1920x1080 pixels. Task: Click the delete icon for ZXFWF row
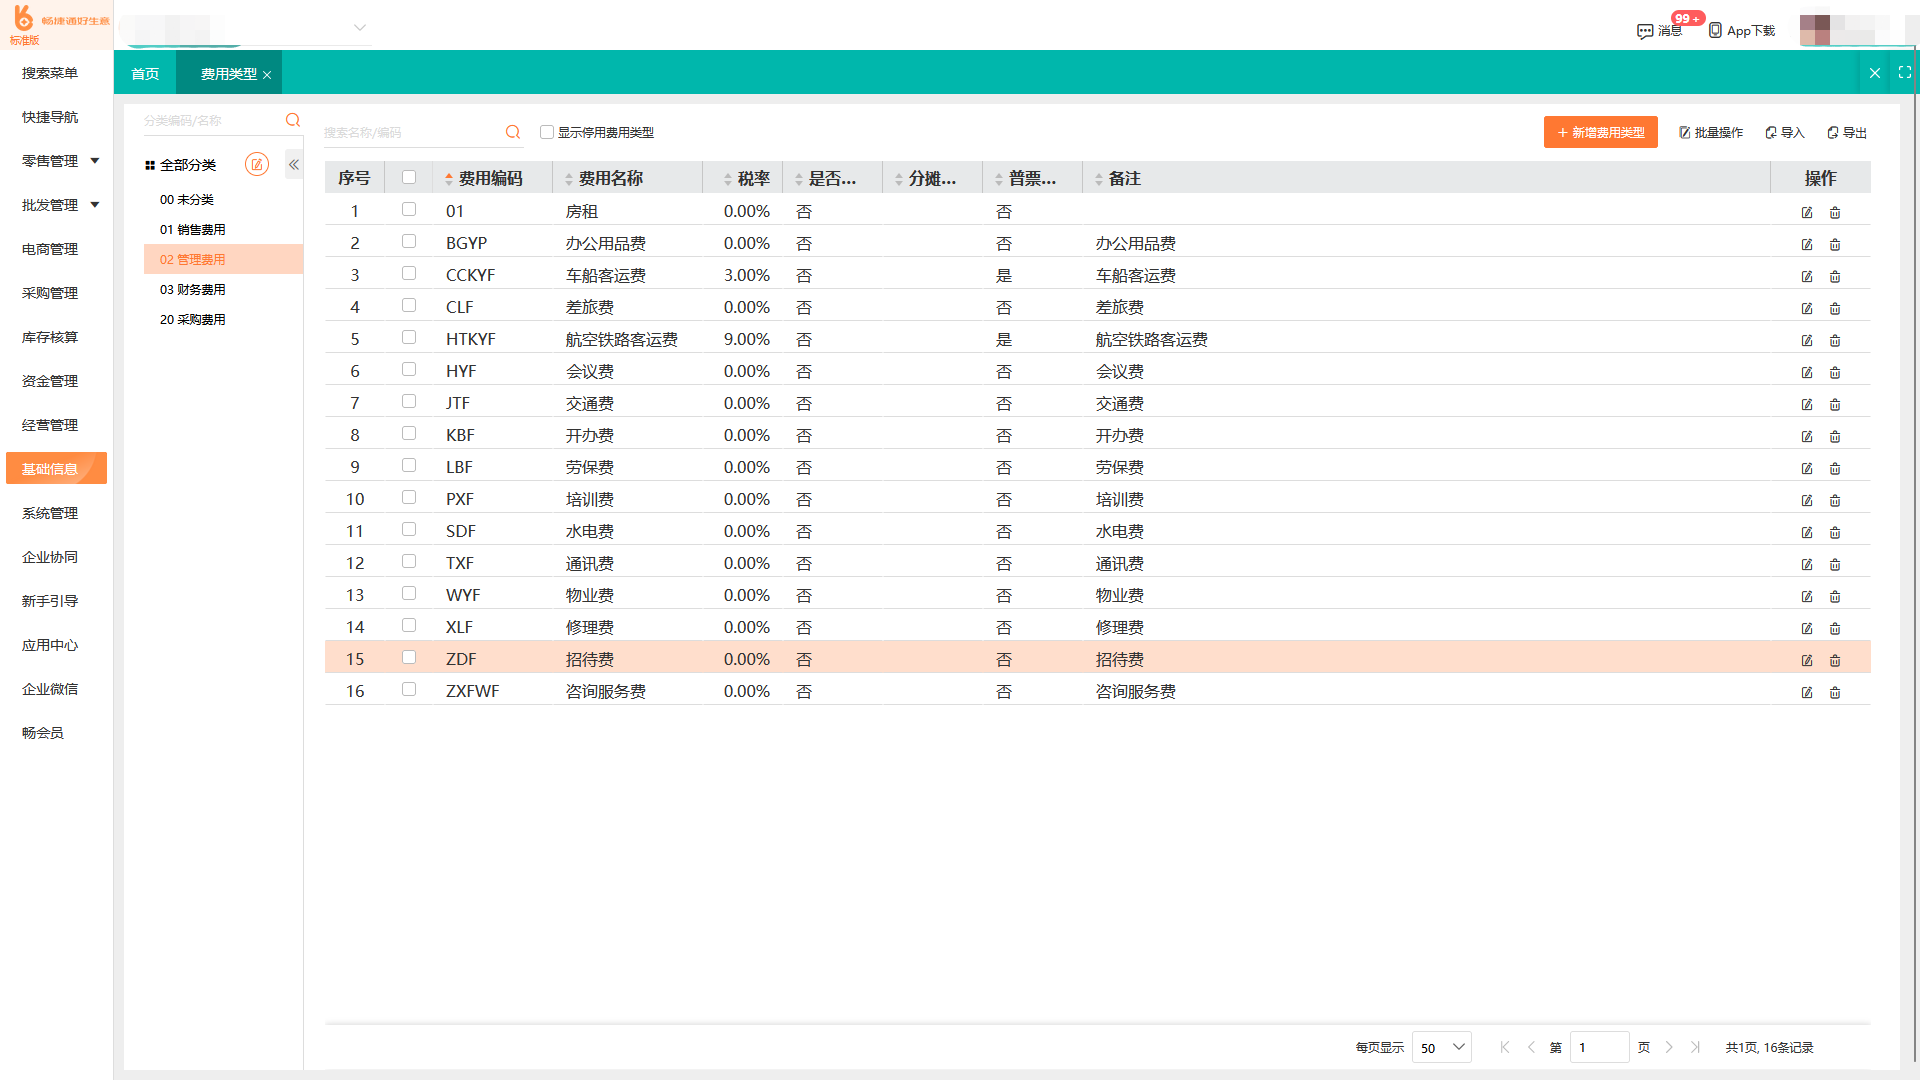coord(1836,690)
